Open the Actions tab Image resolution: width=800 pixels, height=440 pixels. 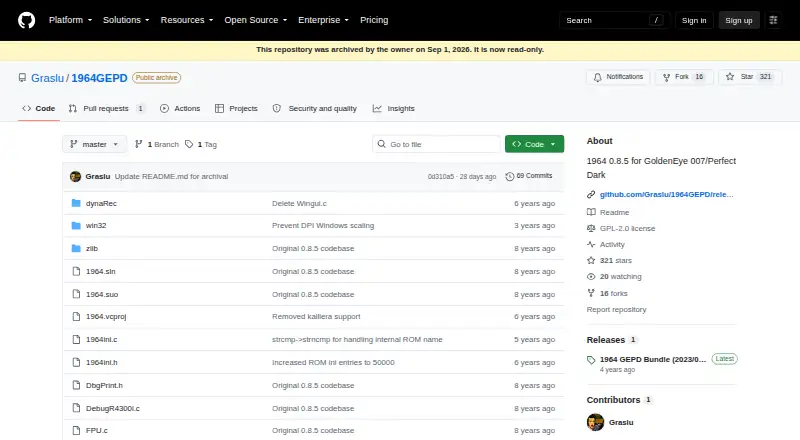coord(180,108)
